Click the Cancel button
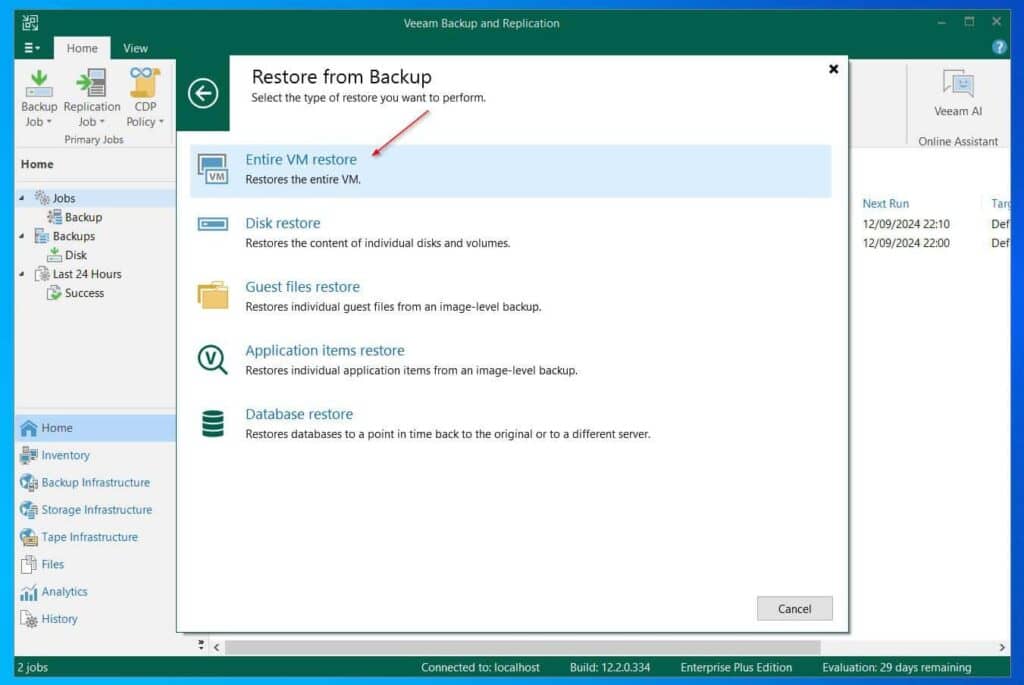The image size is (1024, 685). (x=794, y=608)
